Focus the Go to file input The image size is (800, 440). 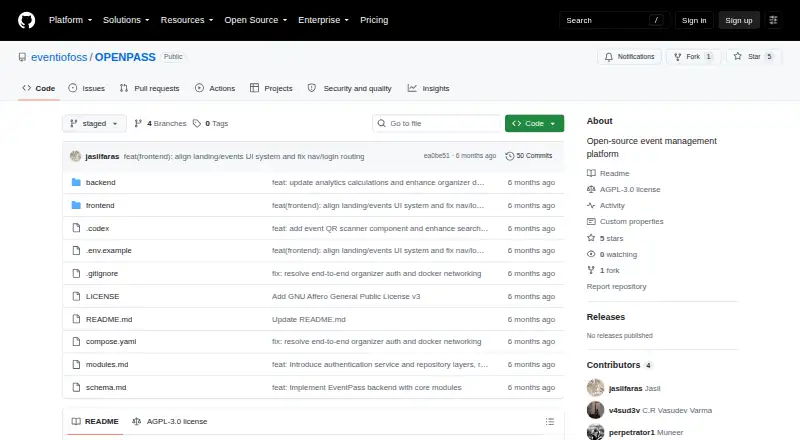point(437,124)
